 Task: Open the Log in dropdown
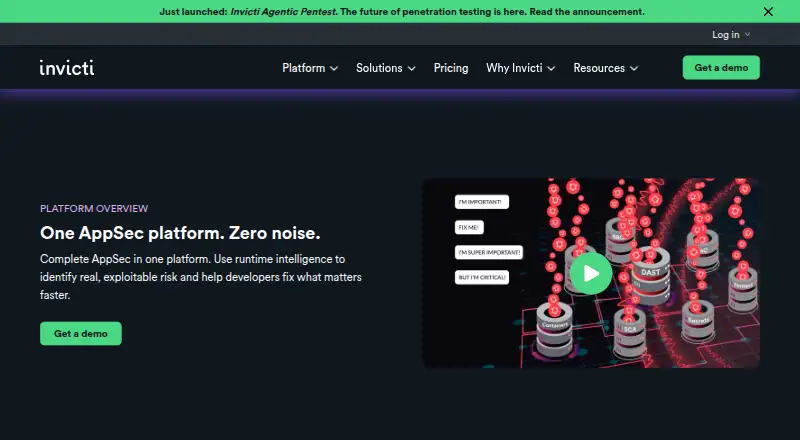click(731, 34)
